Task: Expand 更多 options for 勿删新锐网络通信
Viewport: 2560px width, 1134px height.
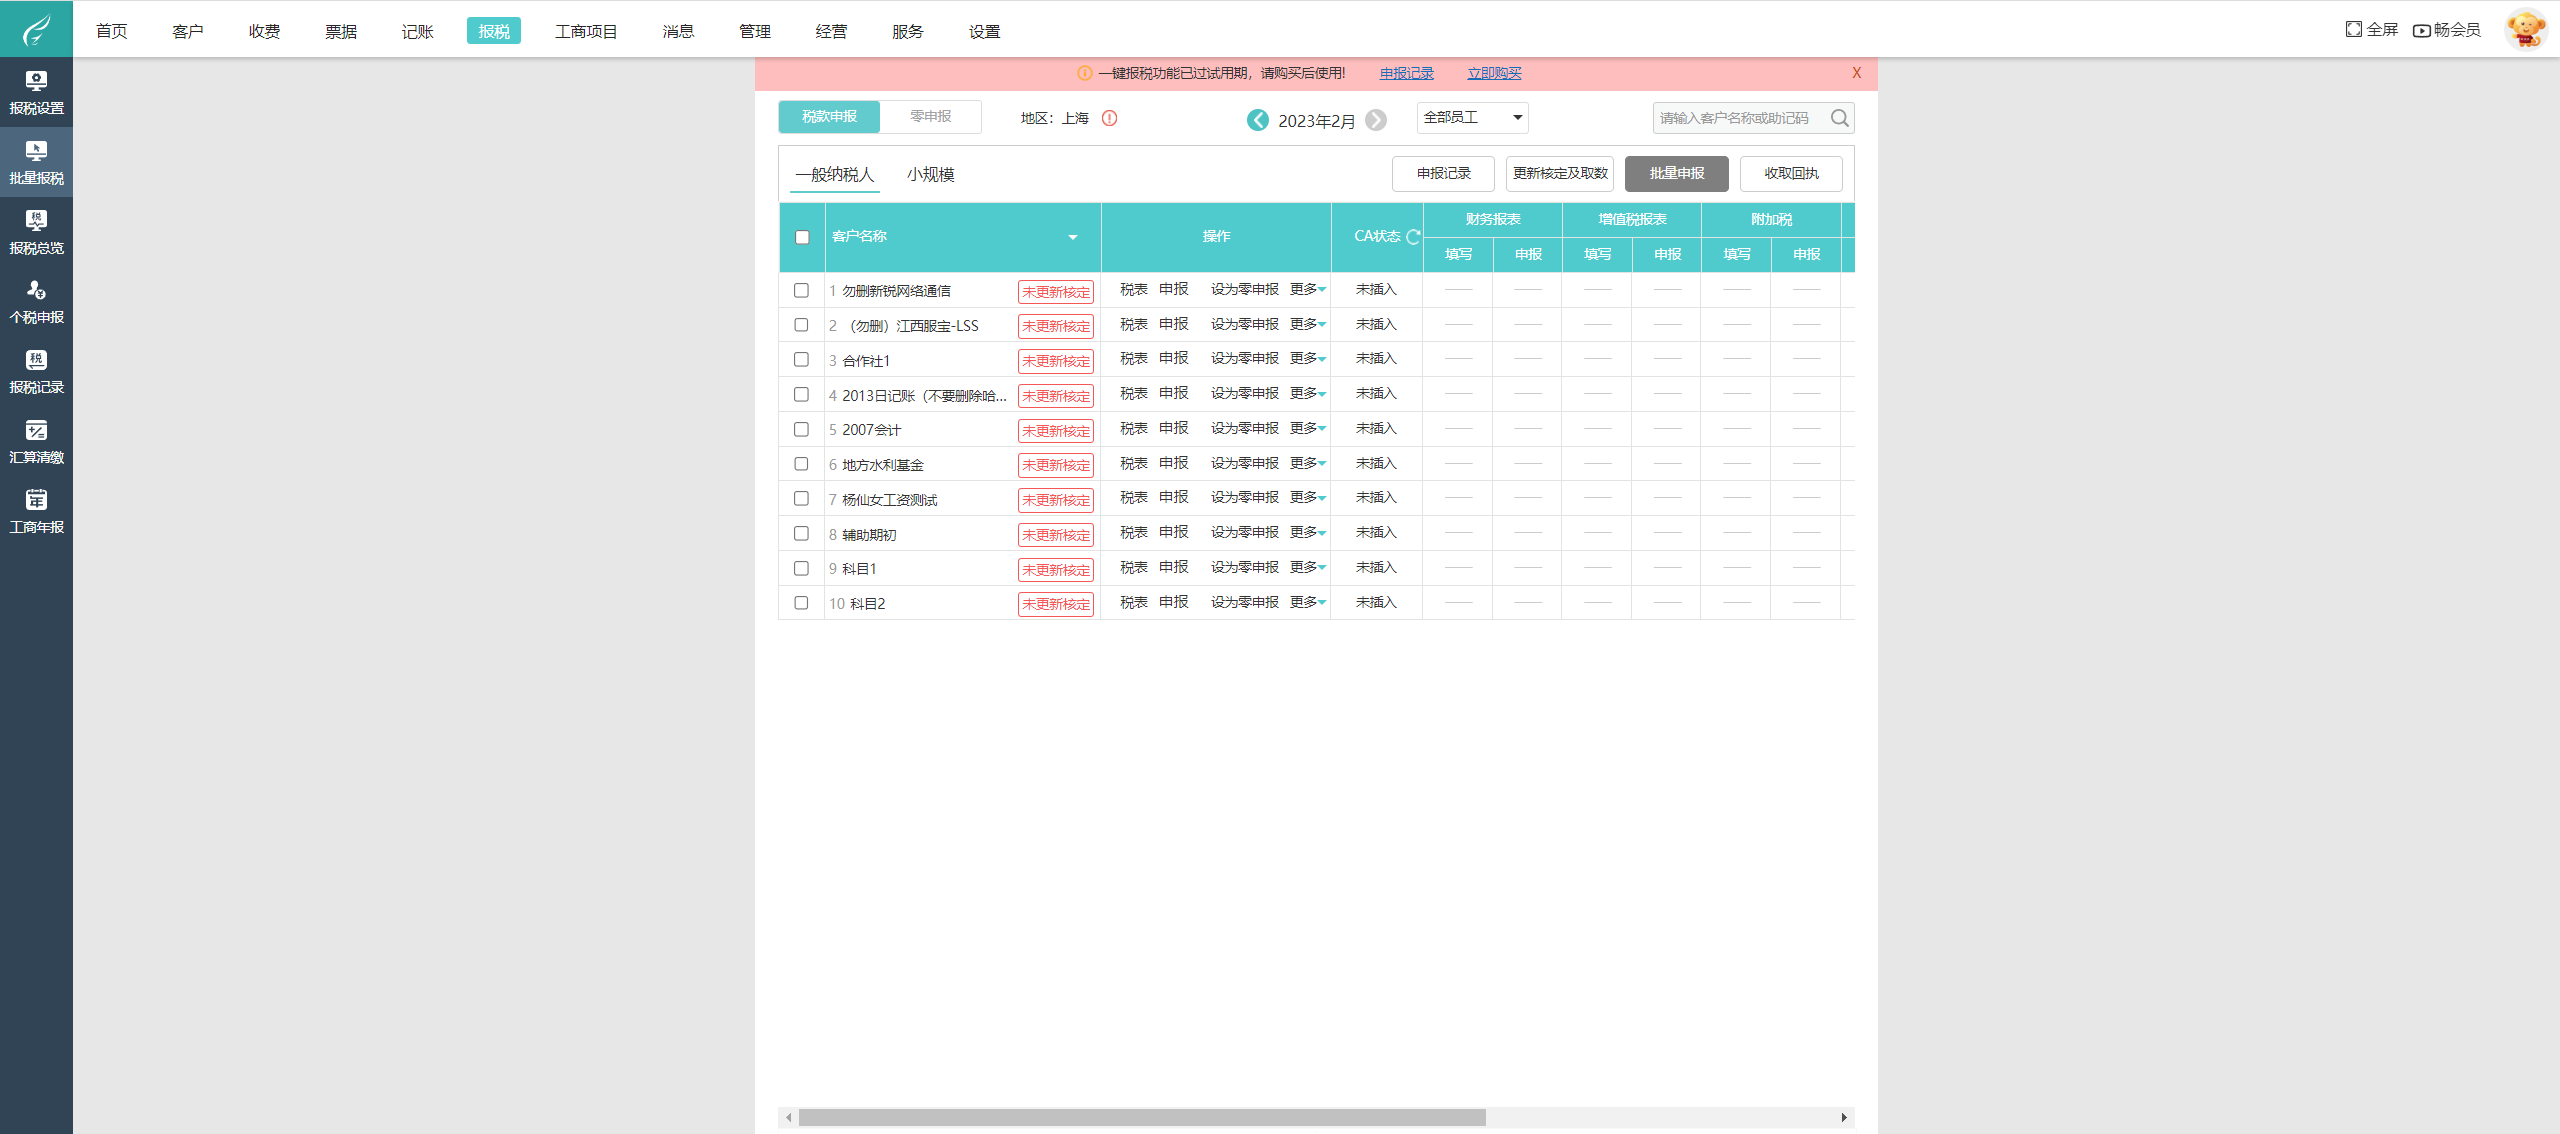Action: click(1306, 290)
